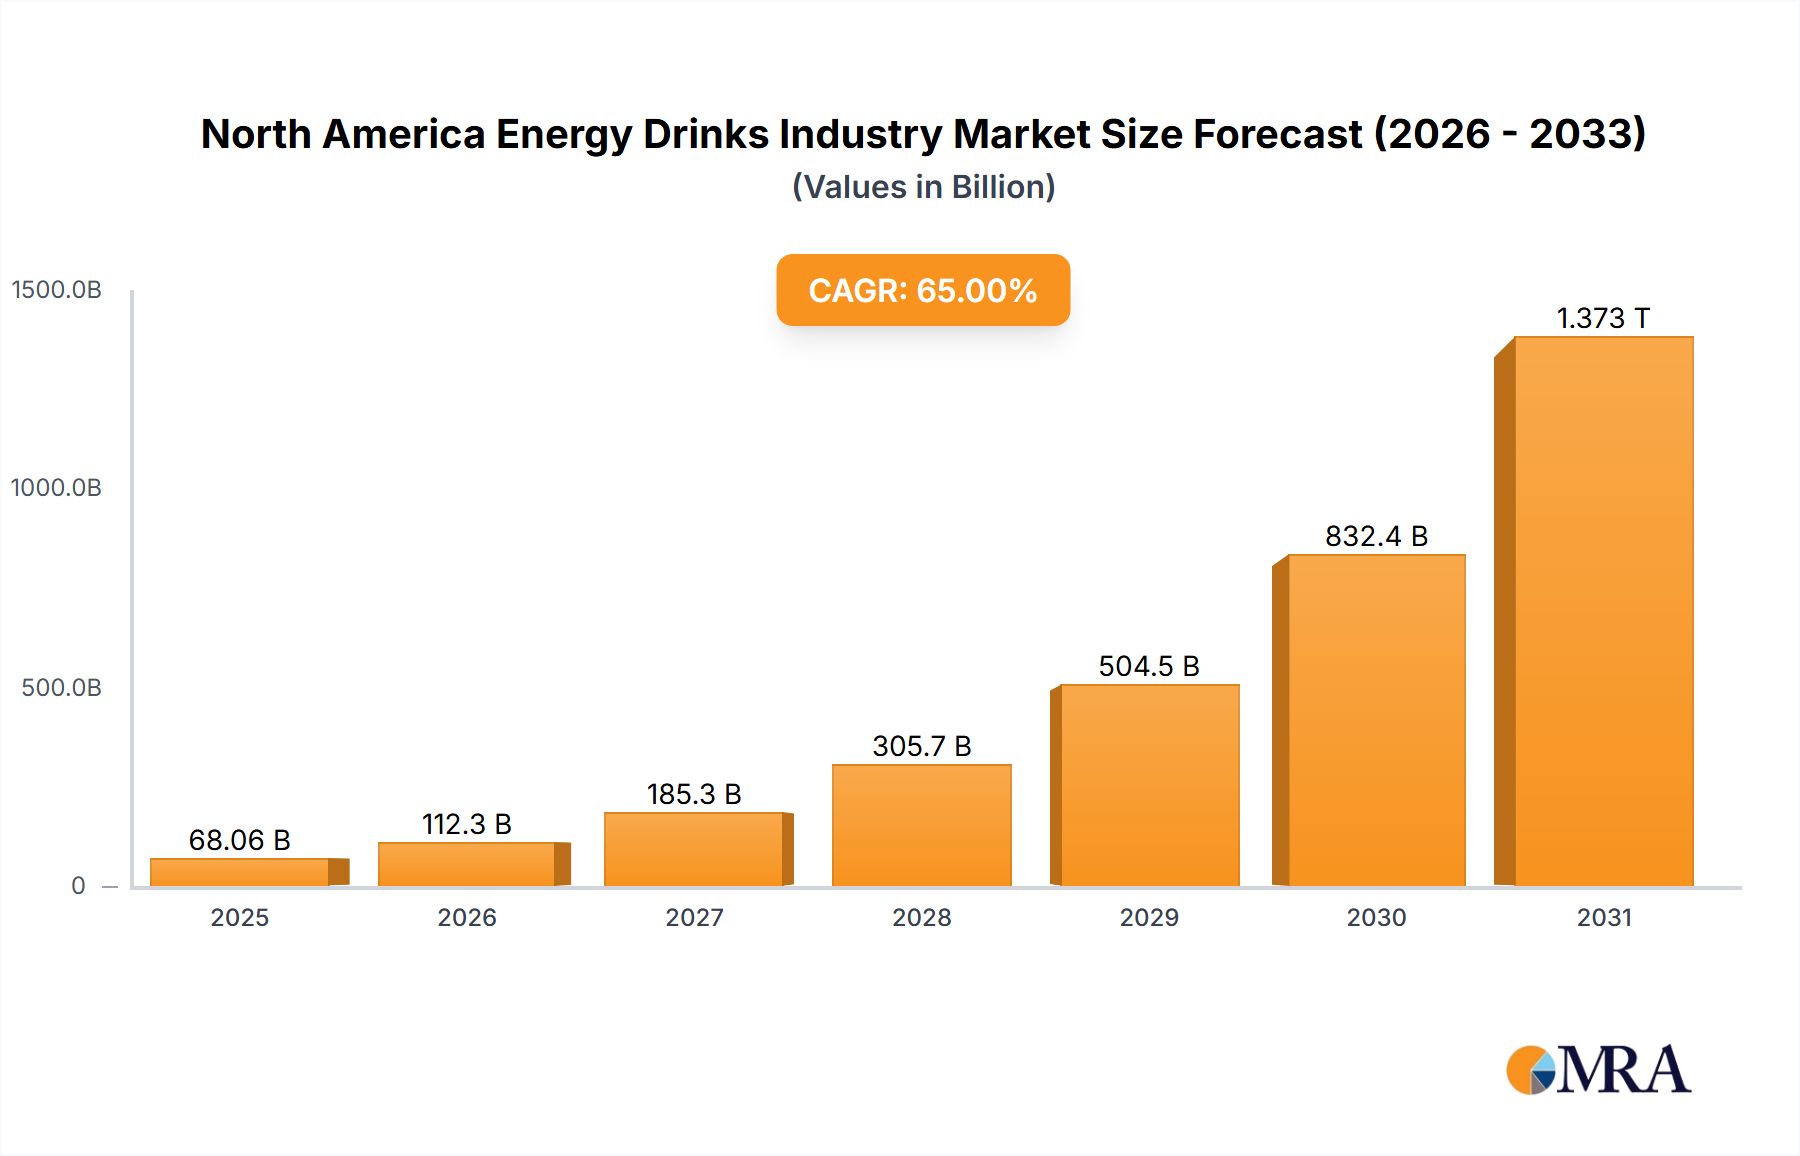This screenshot has width=1800, height=1156.
Task: Click the 1500.0B y-axis label
Action: [x=55, y=289]
